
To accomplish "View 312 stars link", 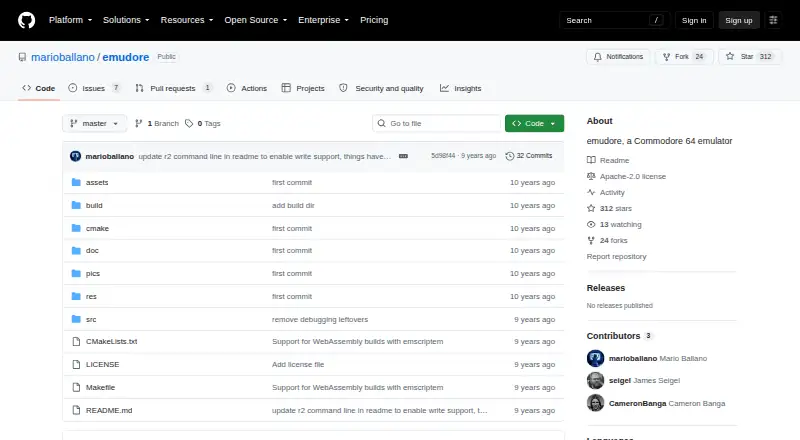I will [609, 208].
